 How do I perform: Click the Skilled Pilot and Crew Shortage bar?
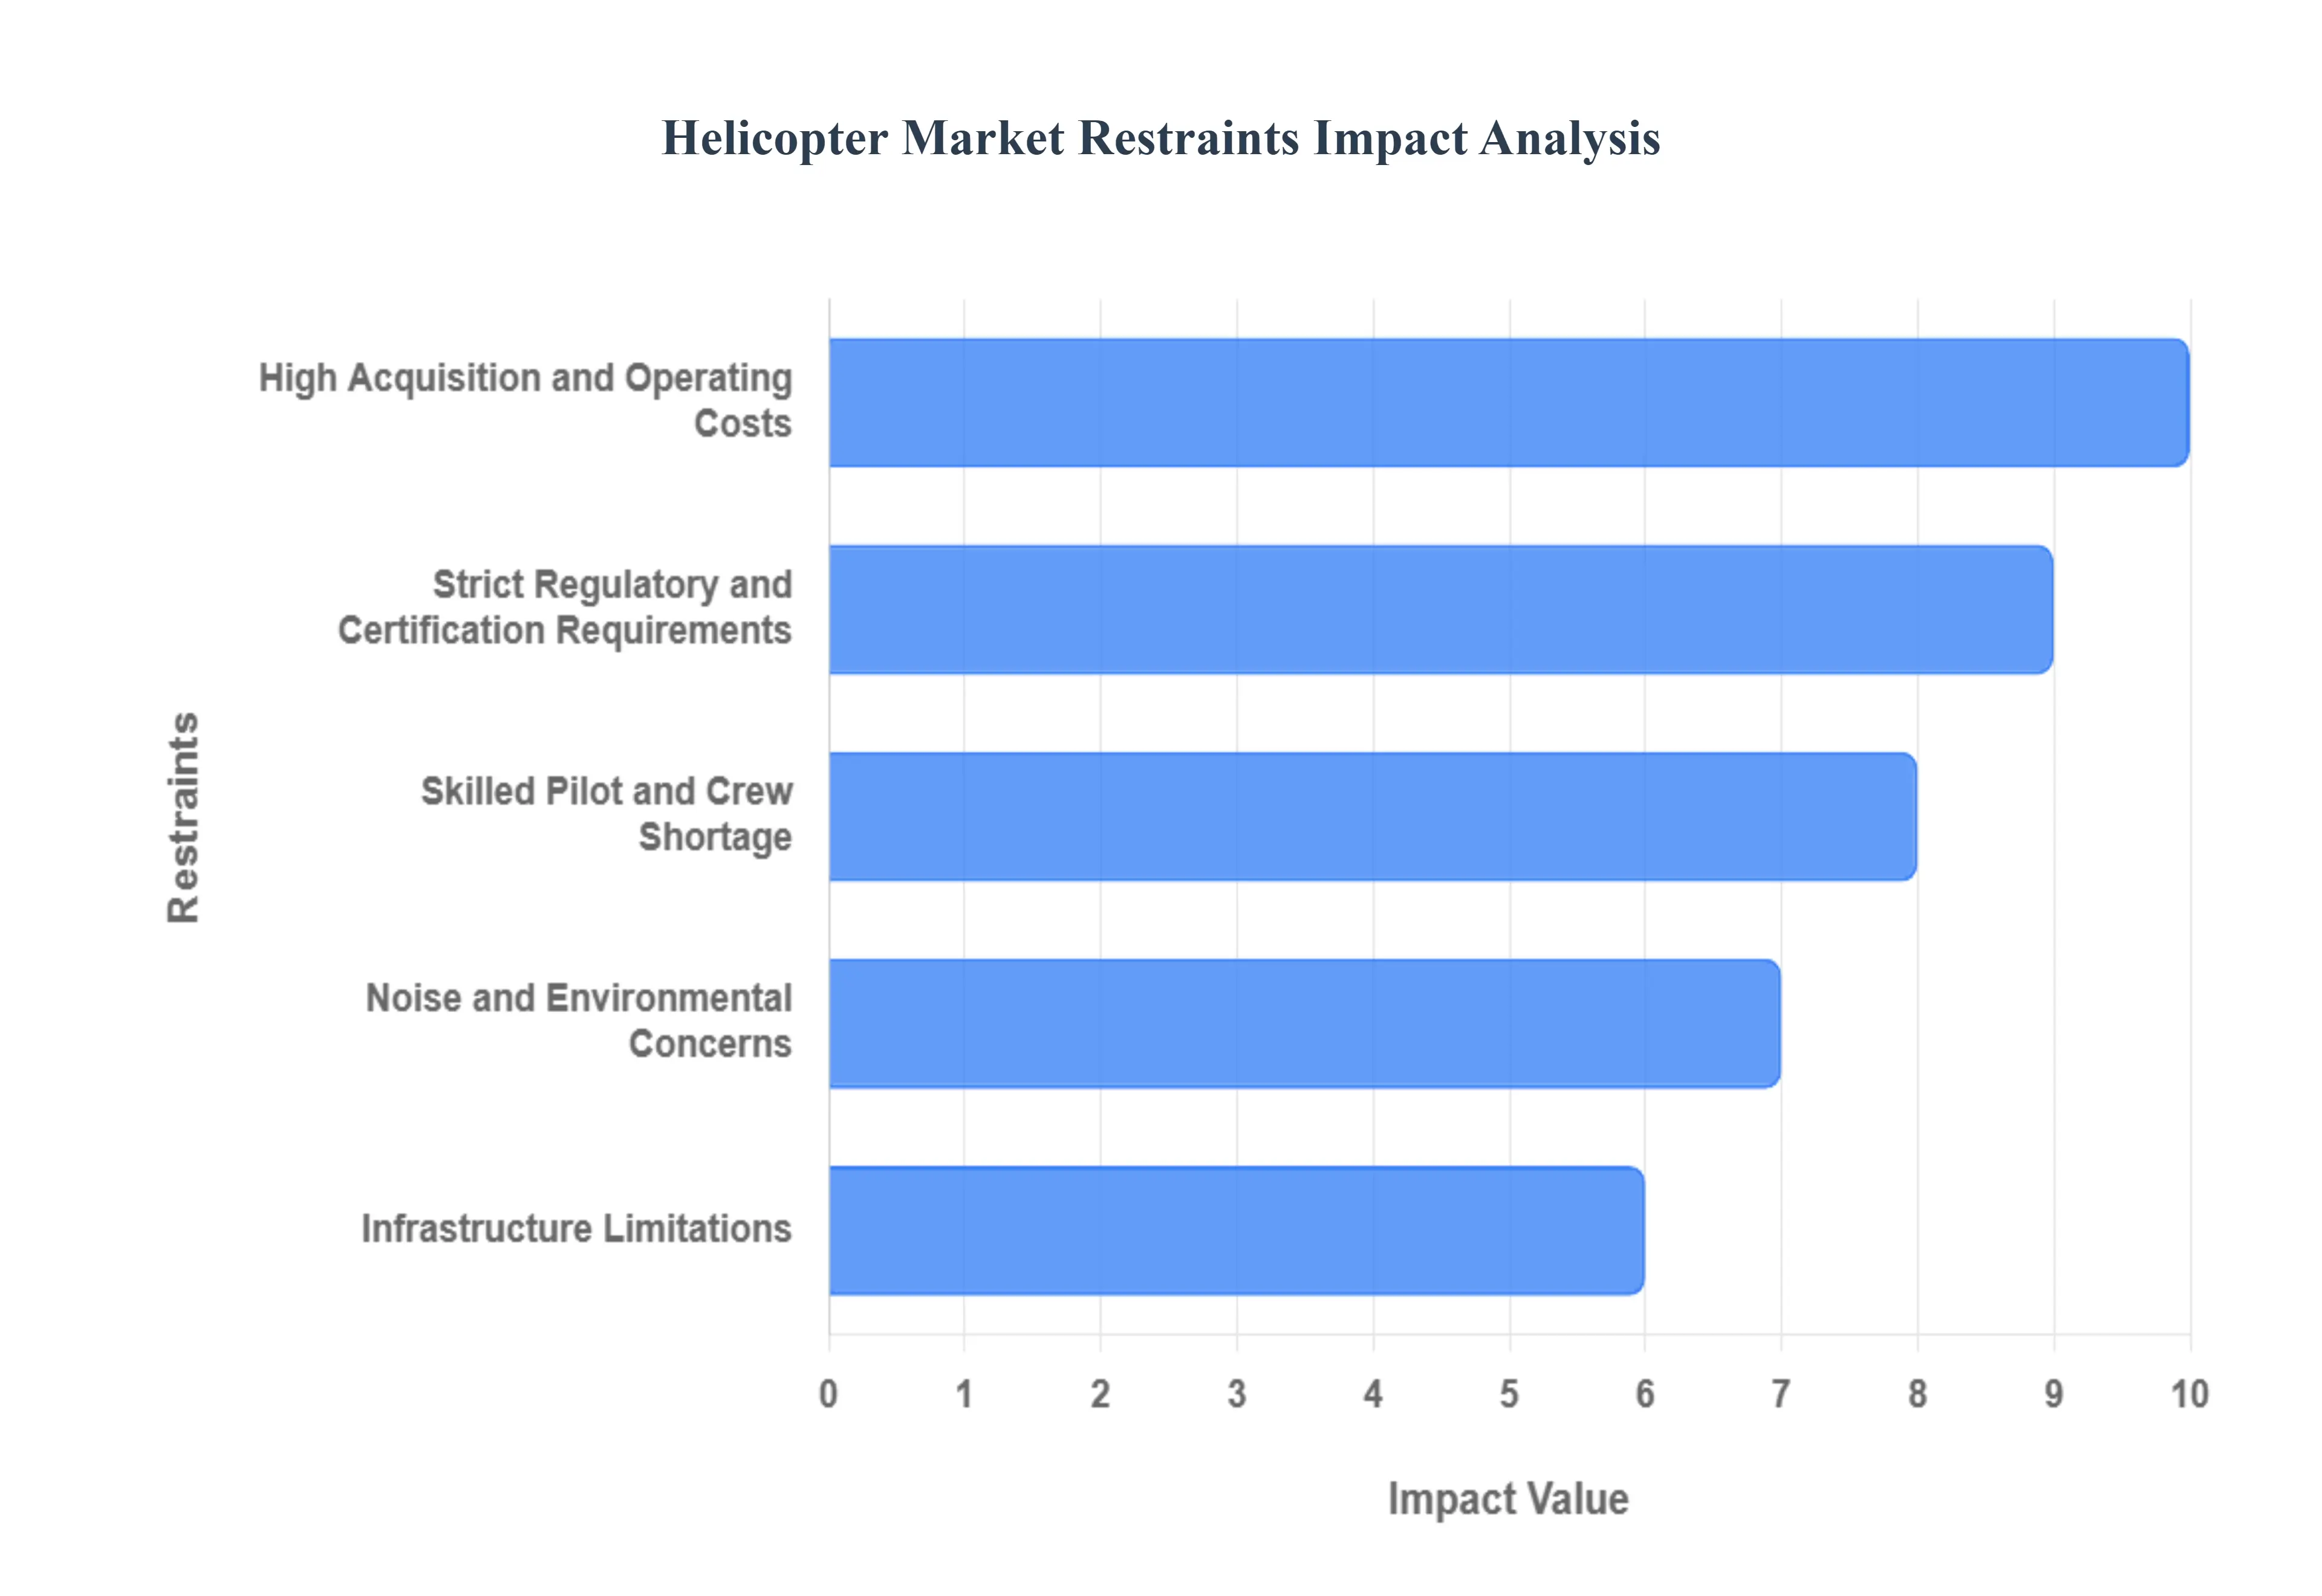point(1372,816)
